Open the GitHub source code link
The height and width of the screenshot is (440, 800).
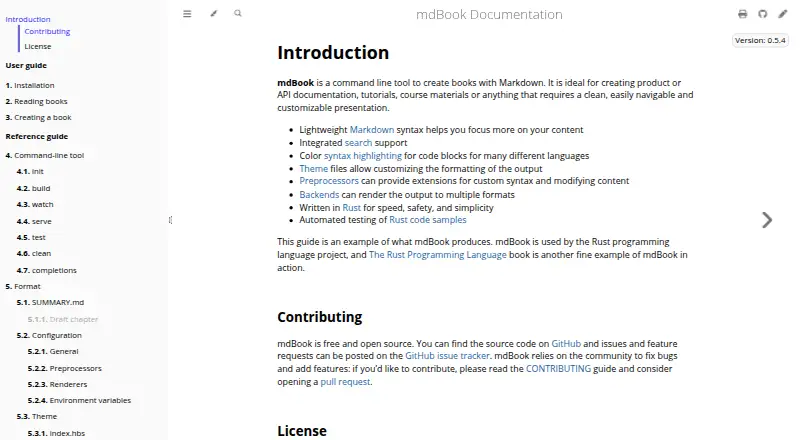point(566,344)
